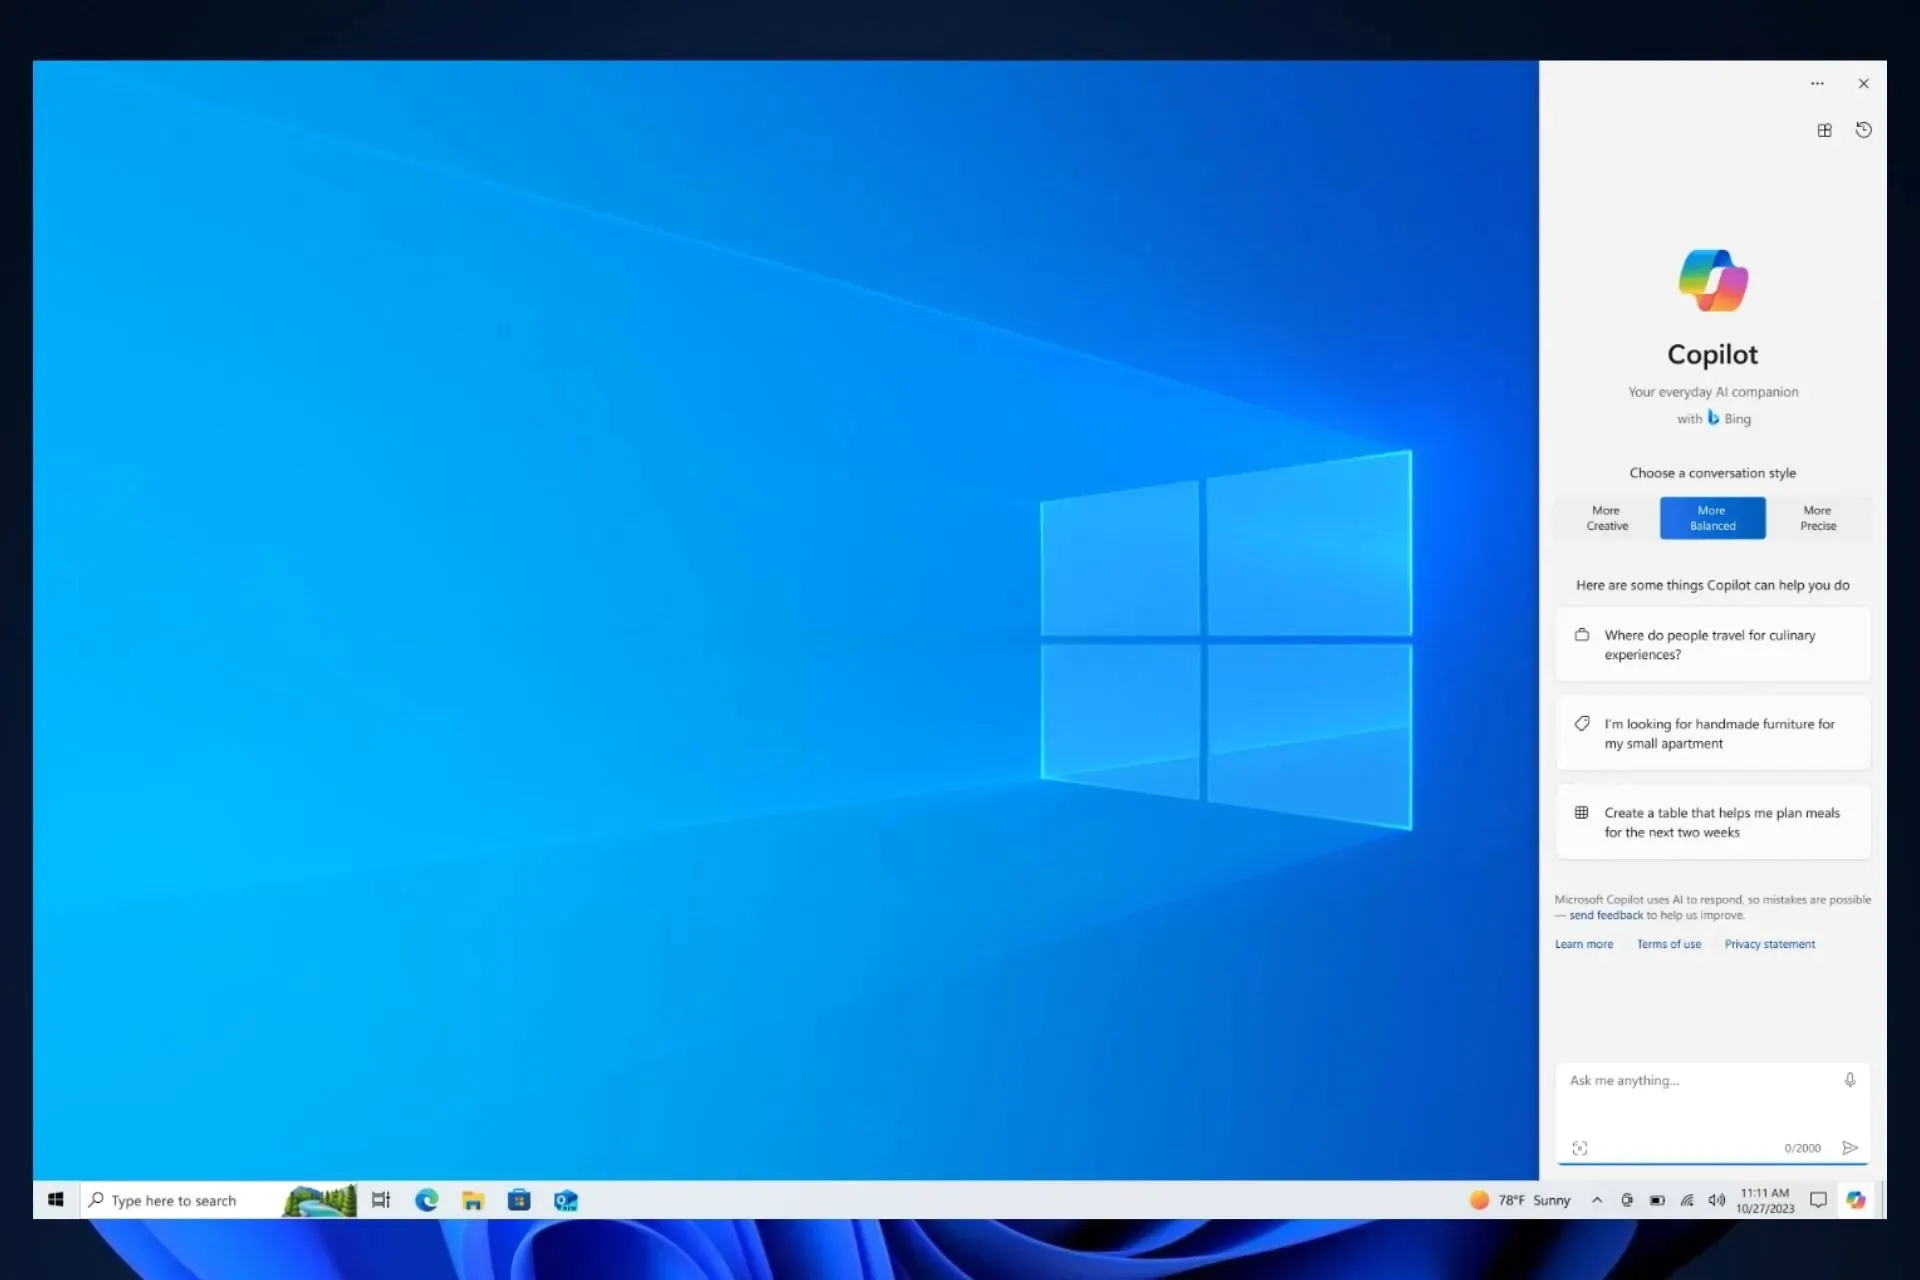Open the ellipsis menu in Copilot

coord(1817,83)
